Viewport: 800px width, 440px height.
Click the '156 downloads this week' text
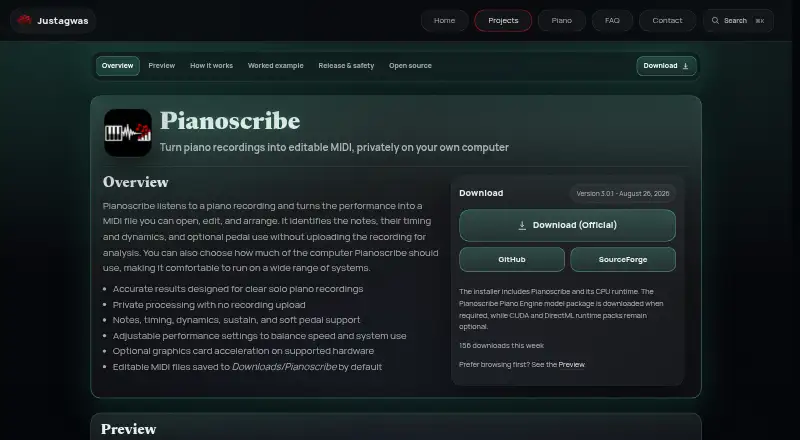click(x=502, y=346)
